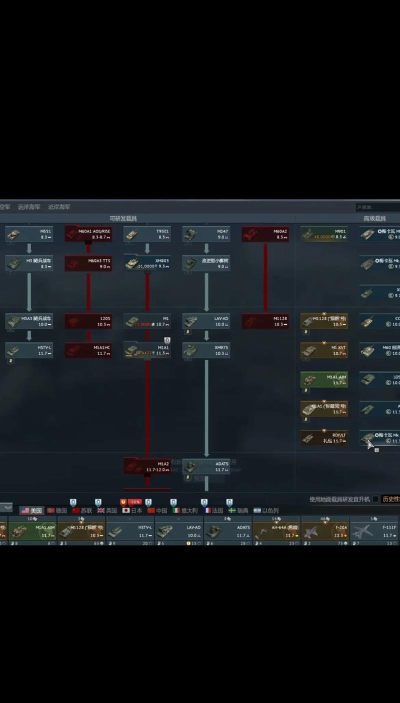Switch to 日本 nation tab

[x=132, y=510]
